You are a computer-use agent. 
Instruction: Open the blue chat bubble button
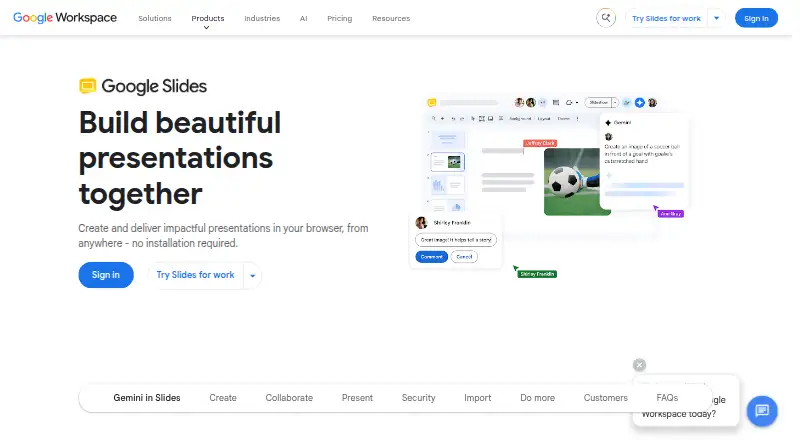click(762, 410)
